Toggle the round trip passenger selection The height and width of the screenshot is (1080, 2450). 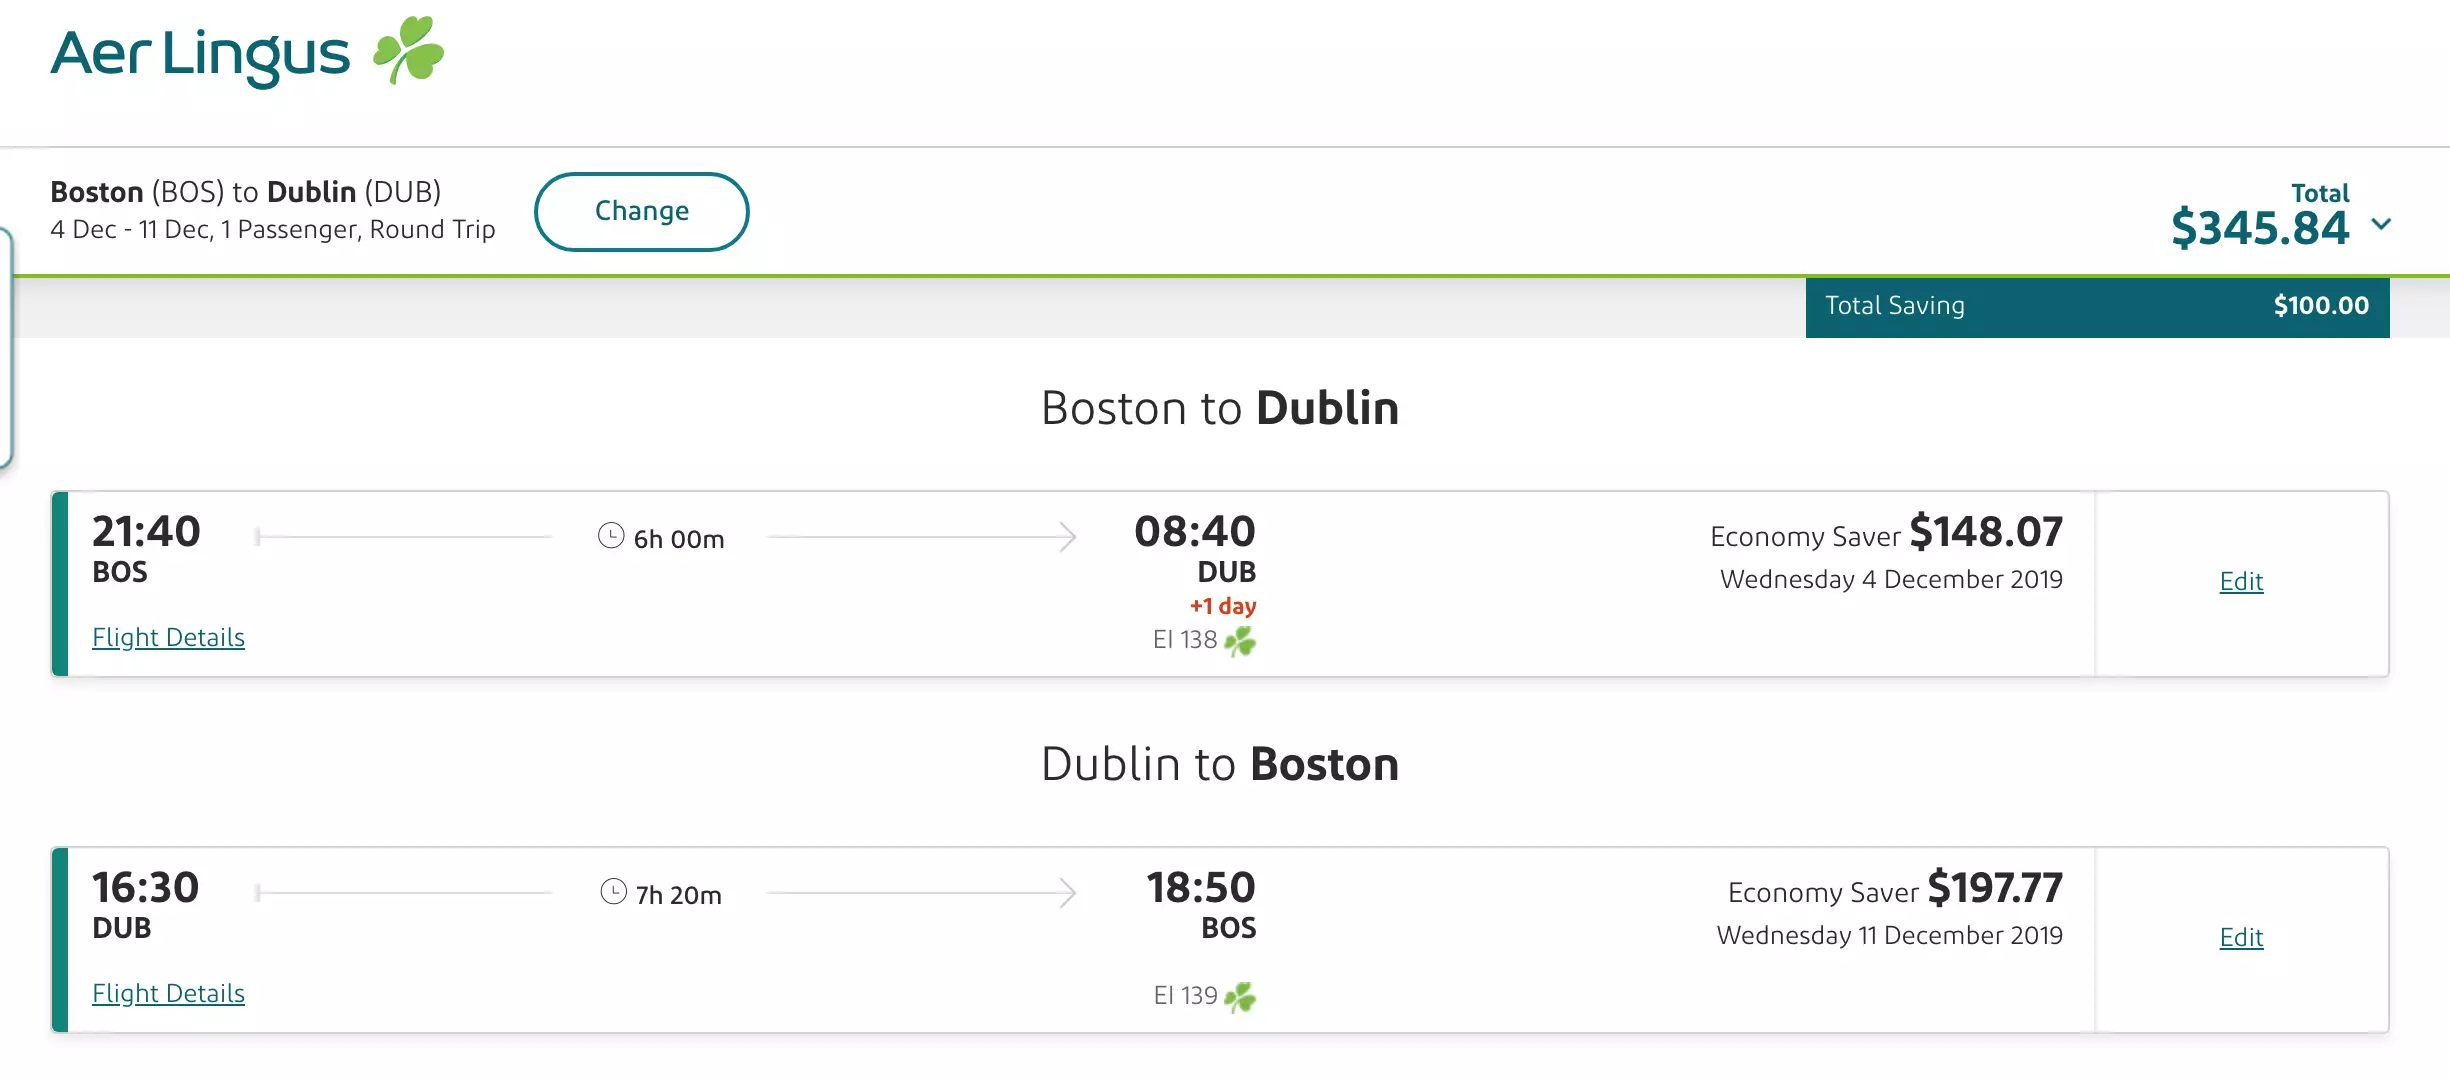(641, 211)
